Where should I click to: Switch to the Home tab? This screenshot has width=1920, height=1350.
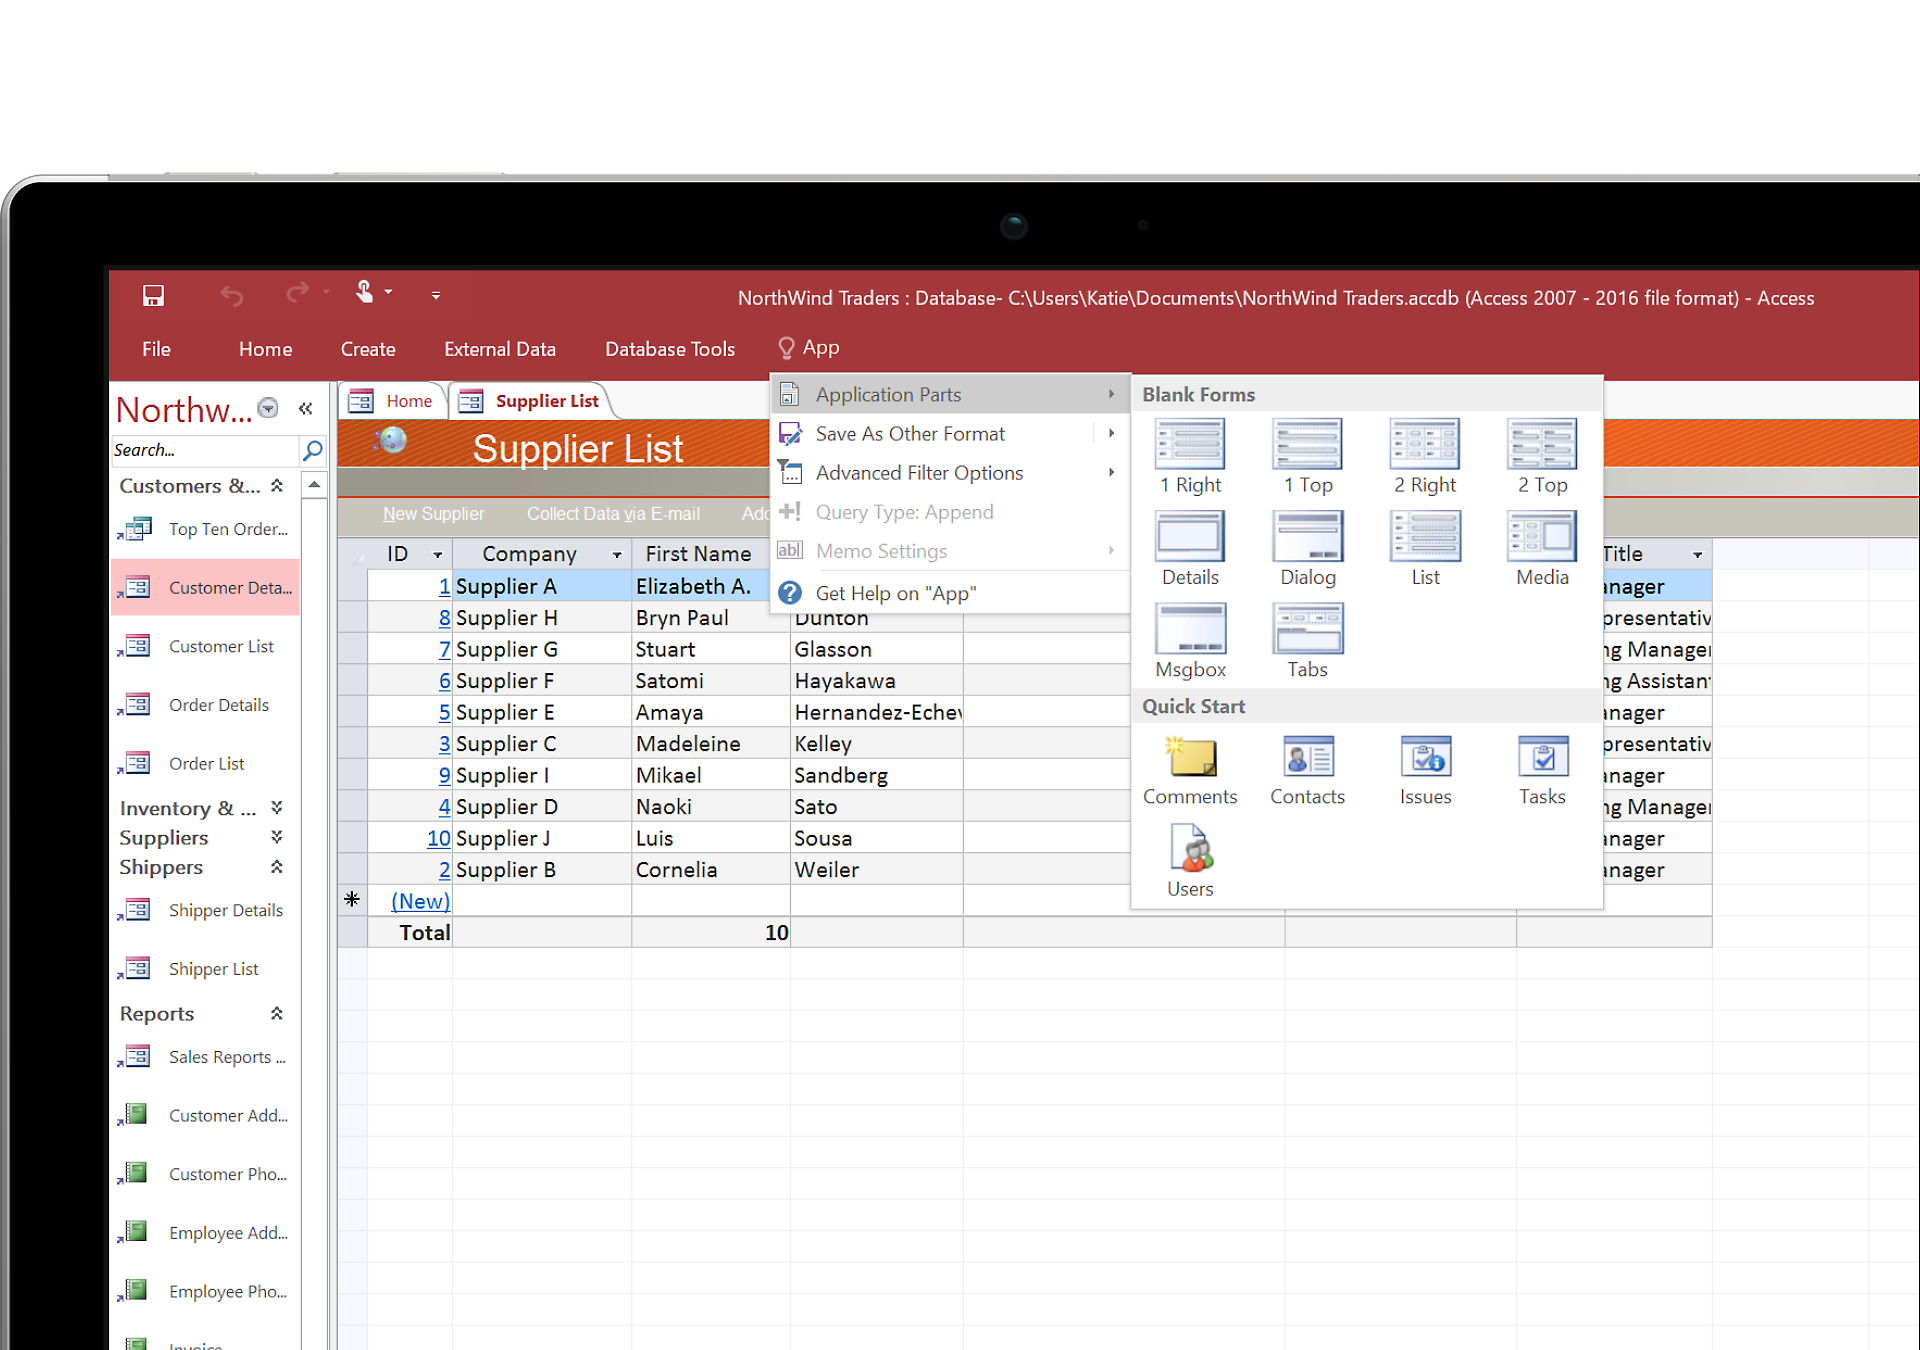point(263,348)
